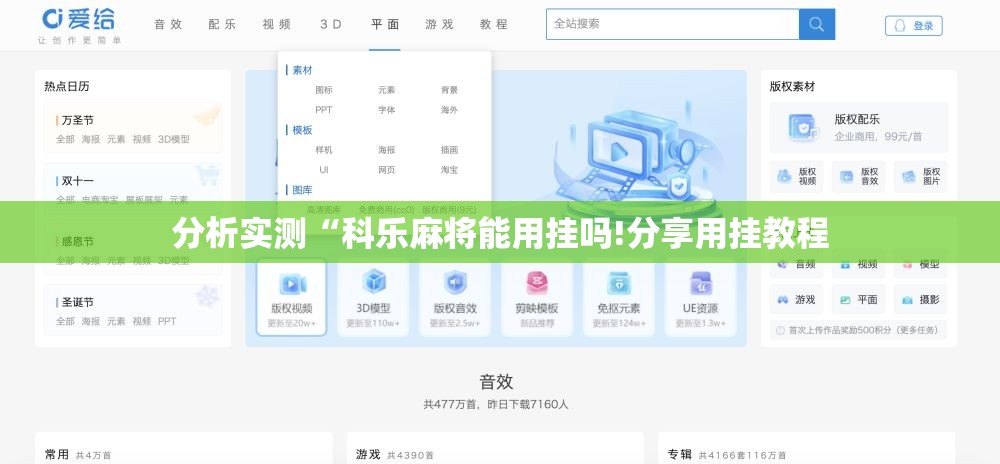Click the 登录 login button
Image resolution: width=1000 pixels, height=464 pixels.
tap(913, 26)
